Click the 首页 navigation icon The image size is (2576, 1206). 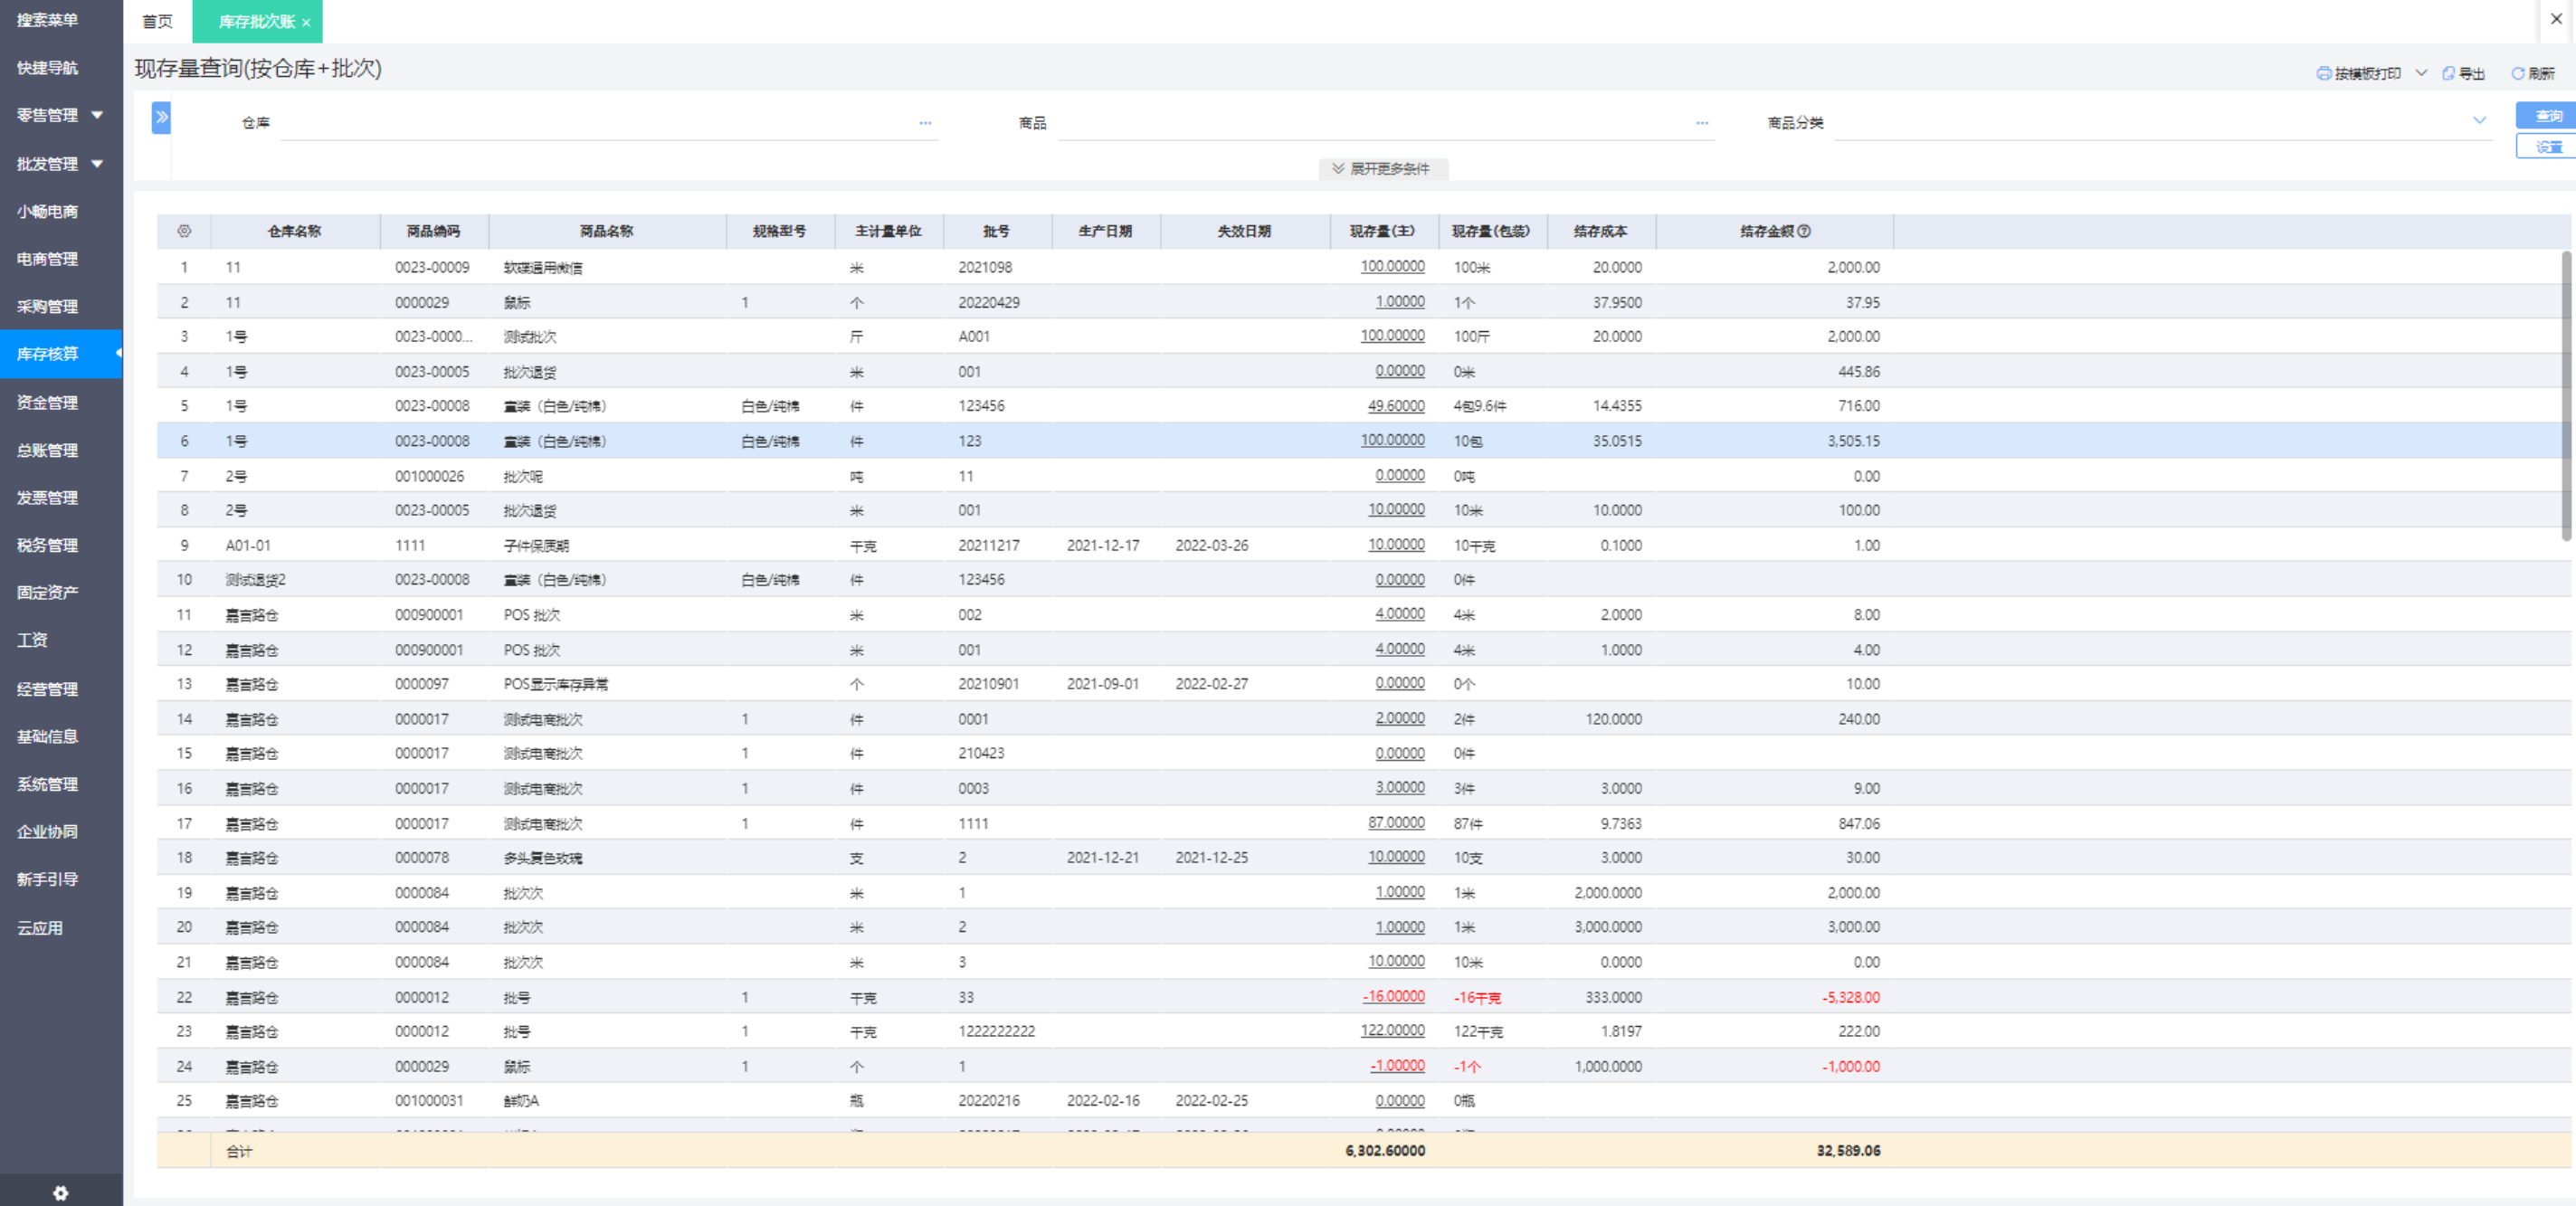click(x=165, y=22)
